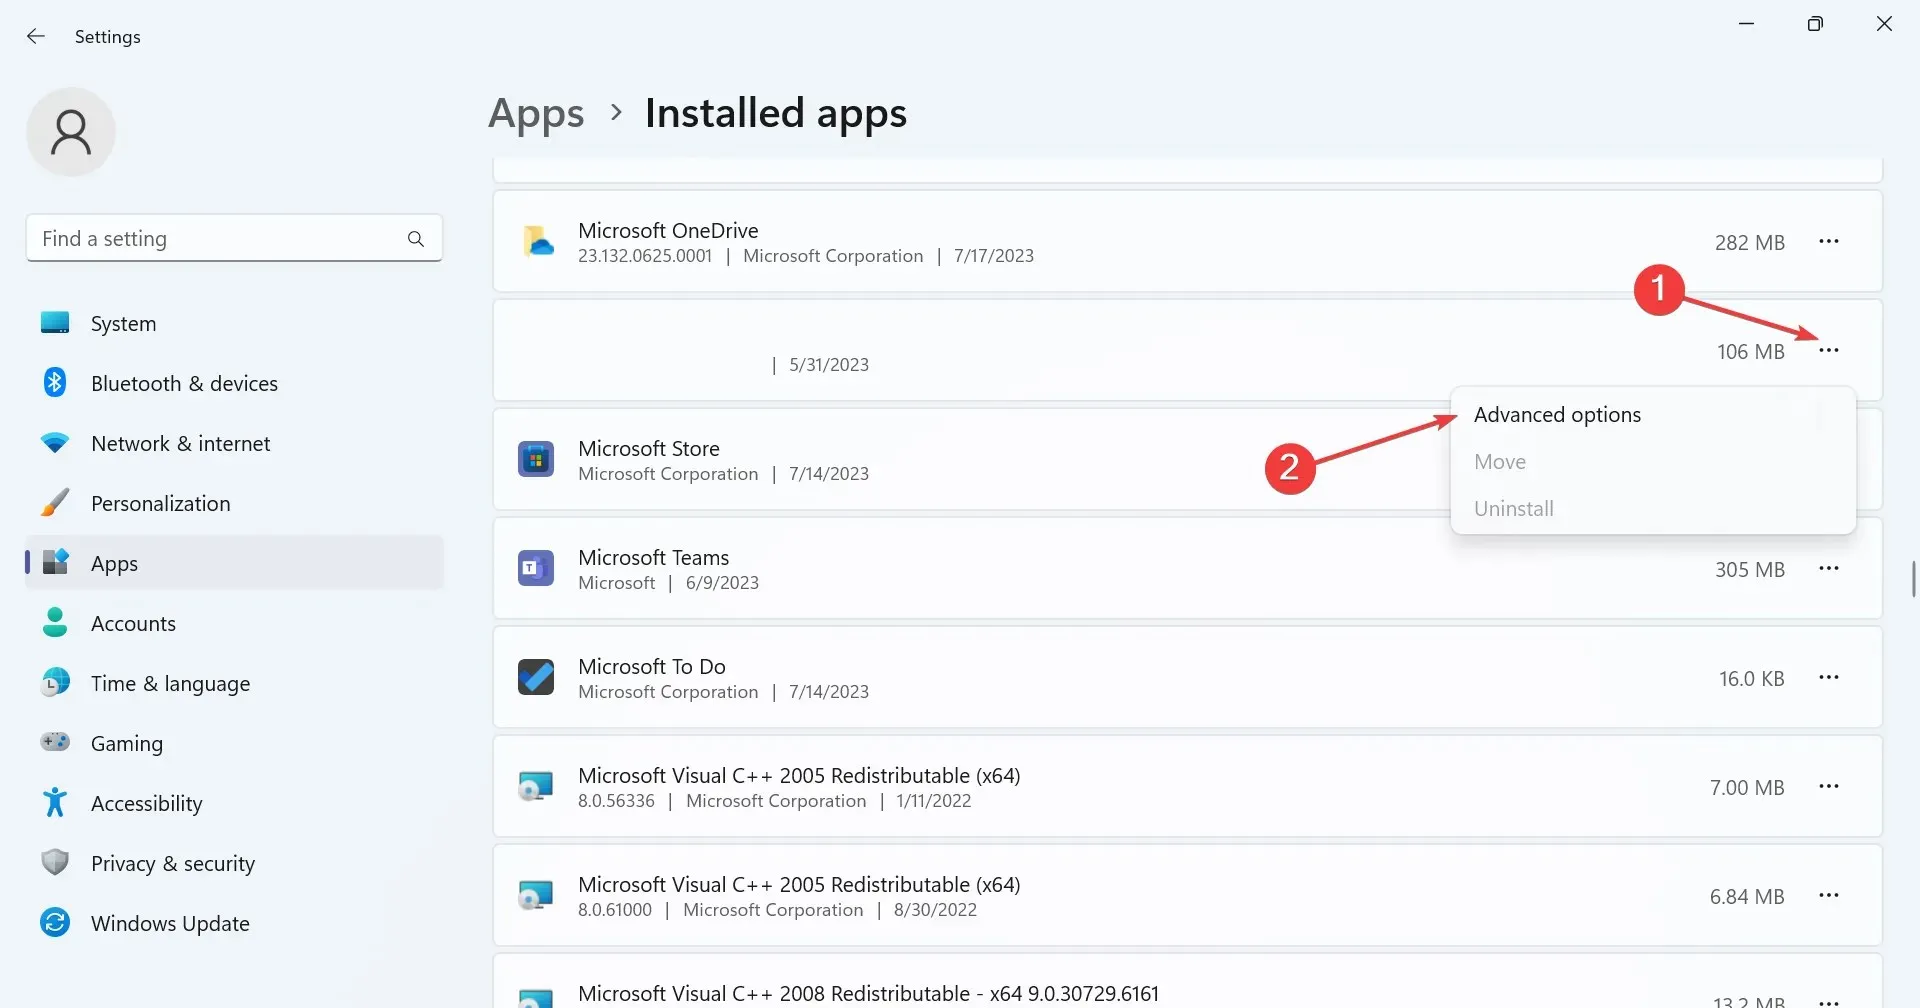Click the Microsoft OneDrive app icon

pyautogui.click(x=538, y=242)
